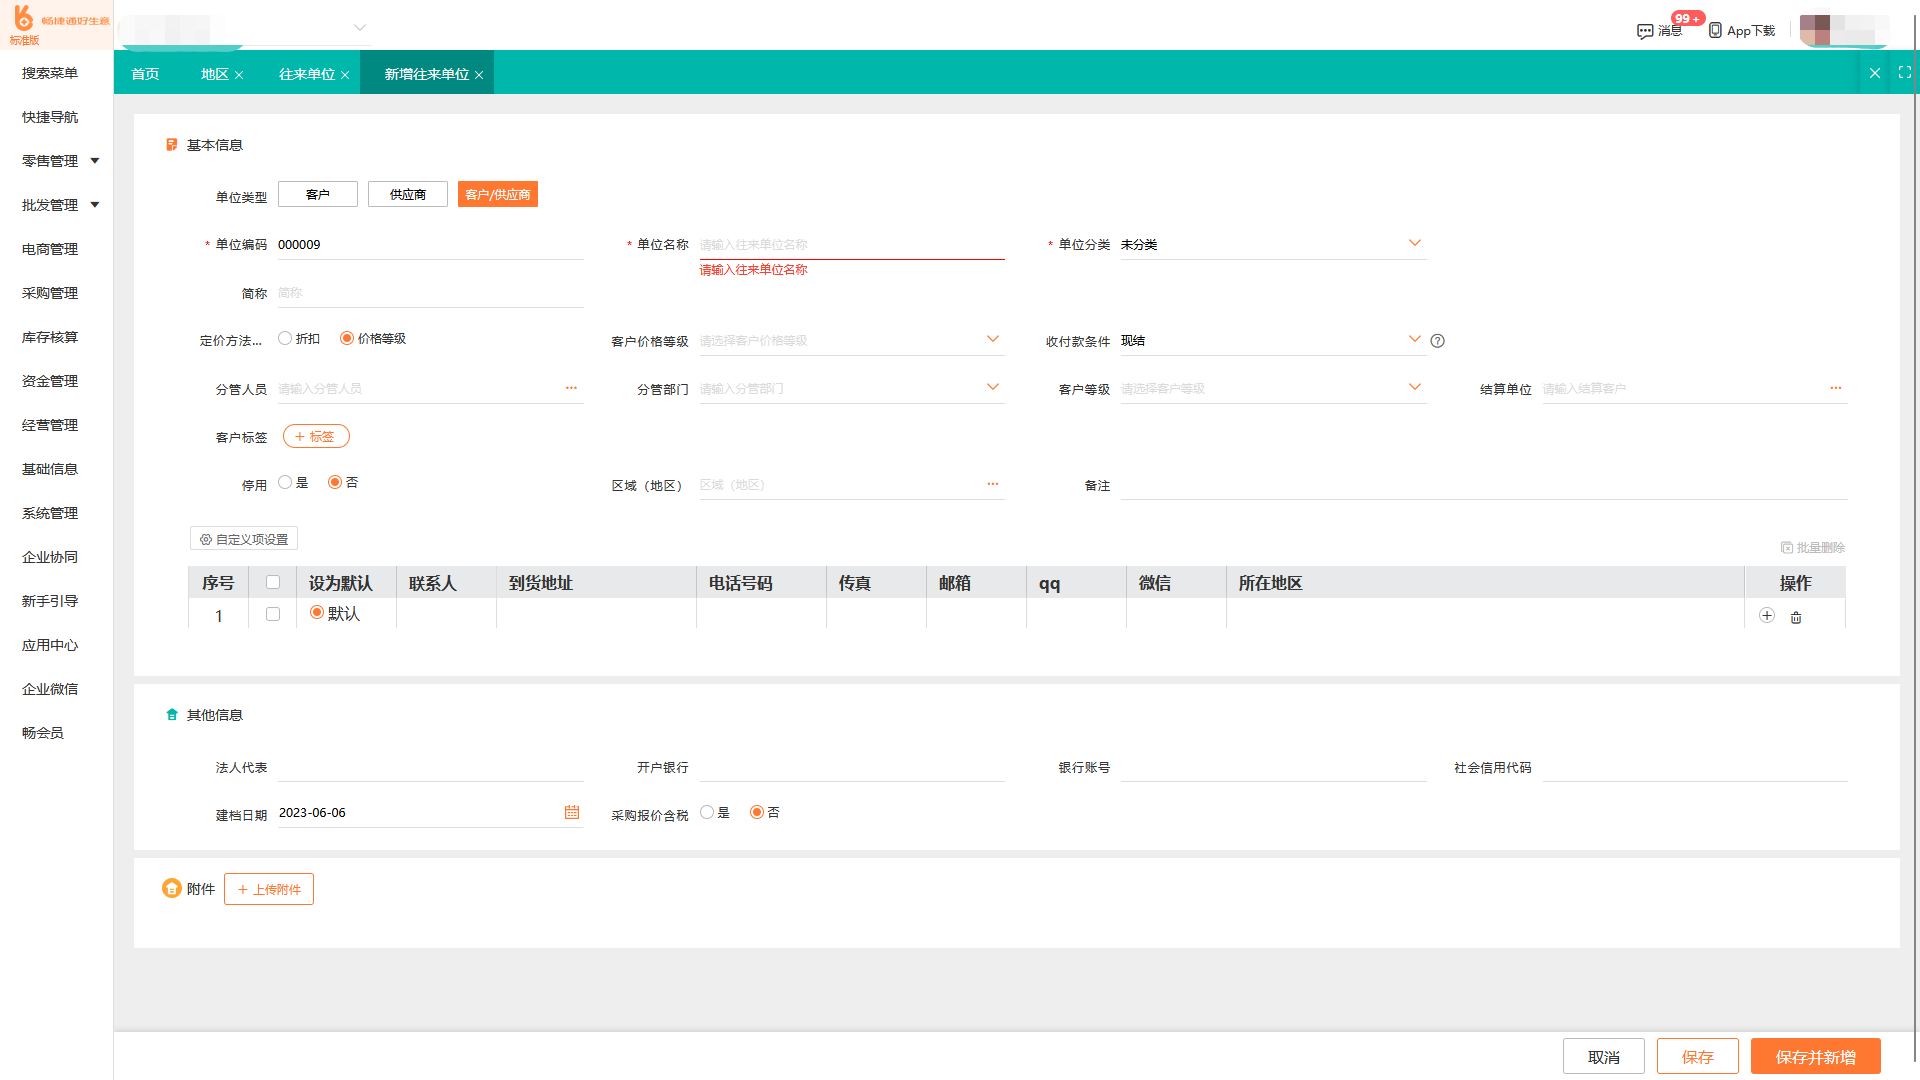Click the 附件 attachment icon

click(171, 887)
